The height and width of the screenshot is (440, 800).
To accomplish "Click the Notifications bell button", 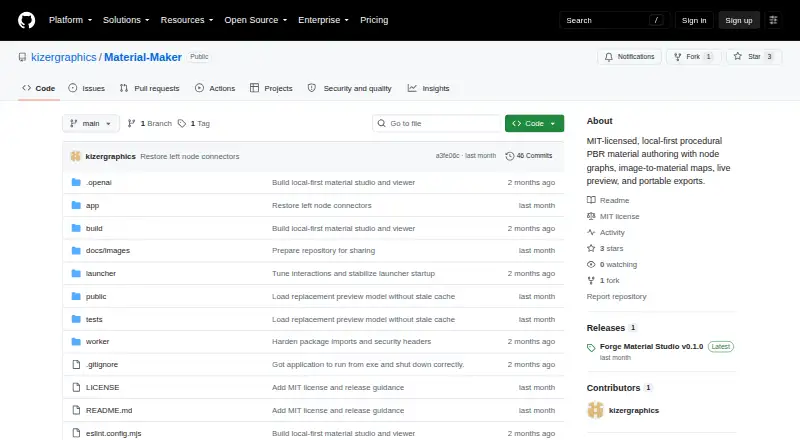I will [630, 57].
